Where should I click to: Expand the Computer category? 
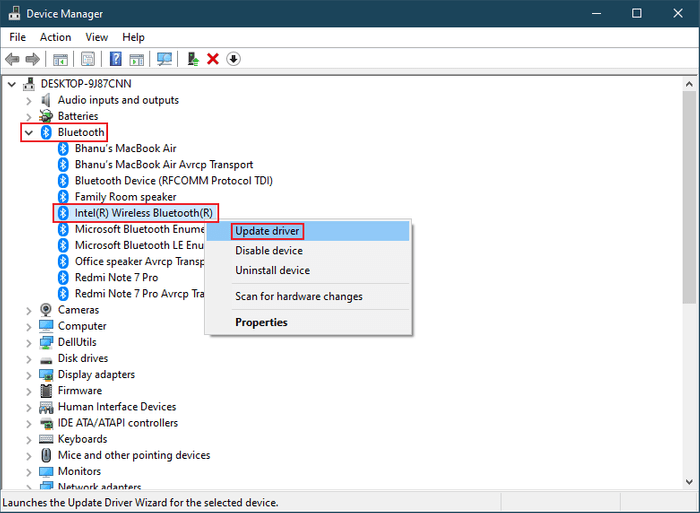click(29, 327)
